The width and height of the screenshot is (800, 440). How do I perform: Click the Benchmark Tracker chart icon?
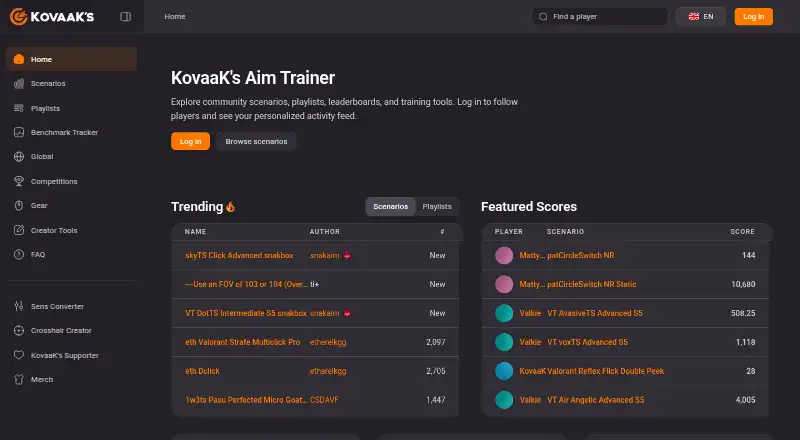(19, 132)
